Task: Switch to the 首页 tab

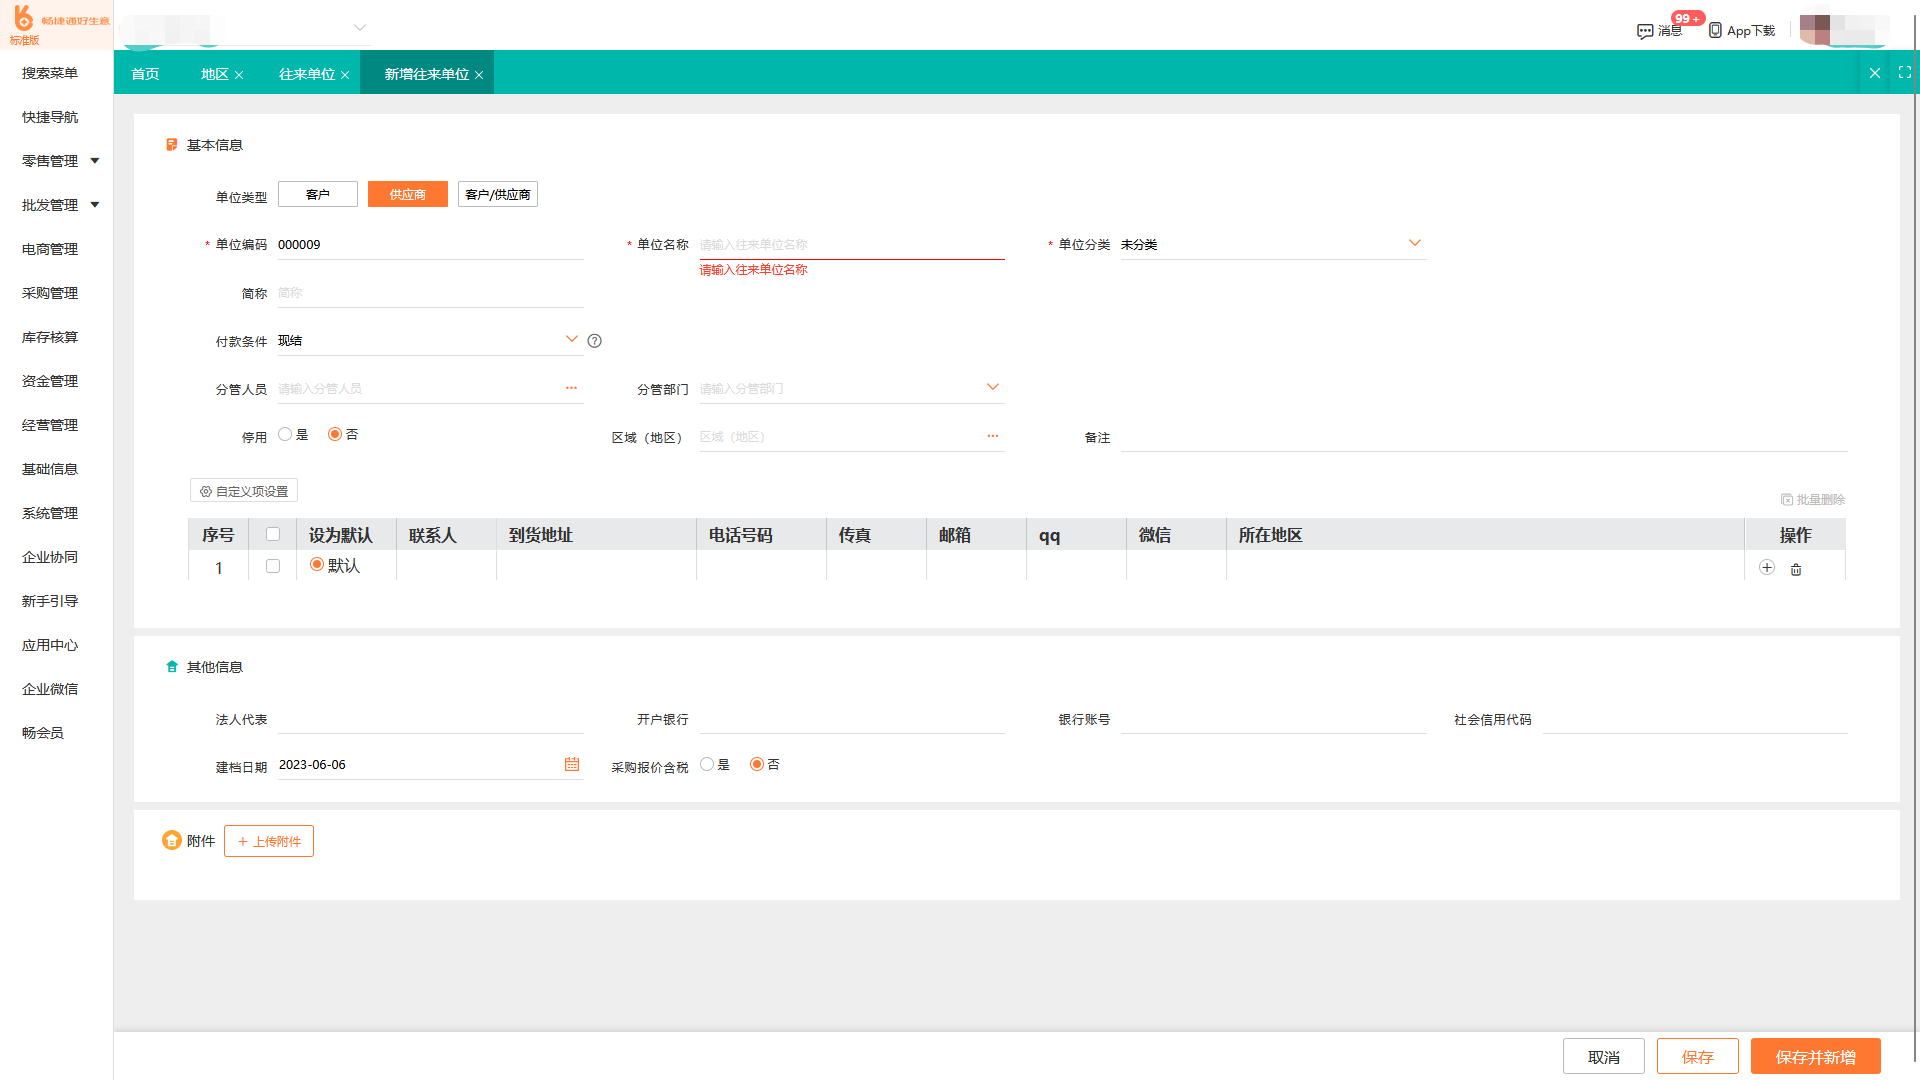Action: tap(144, 73)
